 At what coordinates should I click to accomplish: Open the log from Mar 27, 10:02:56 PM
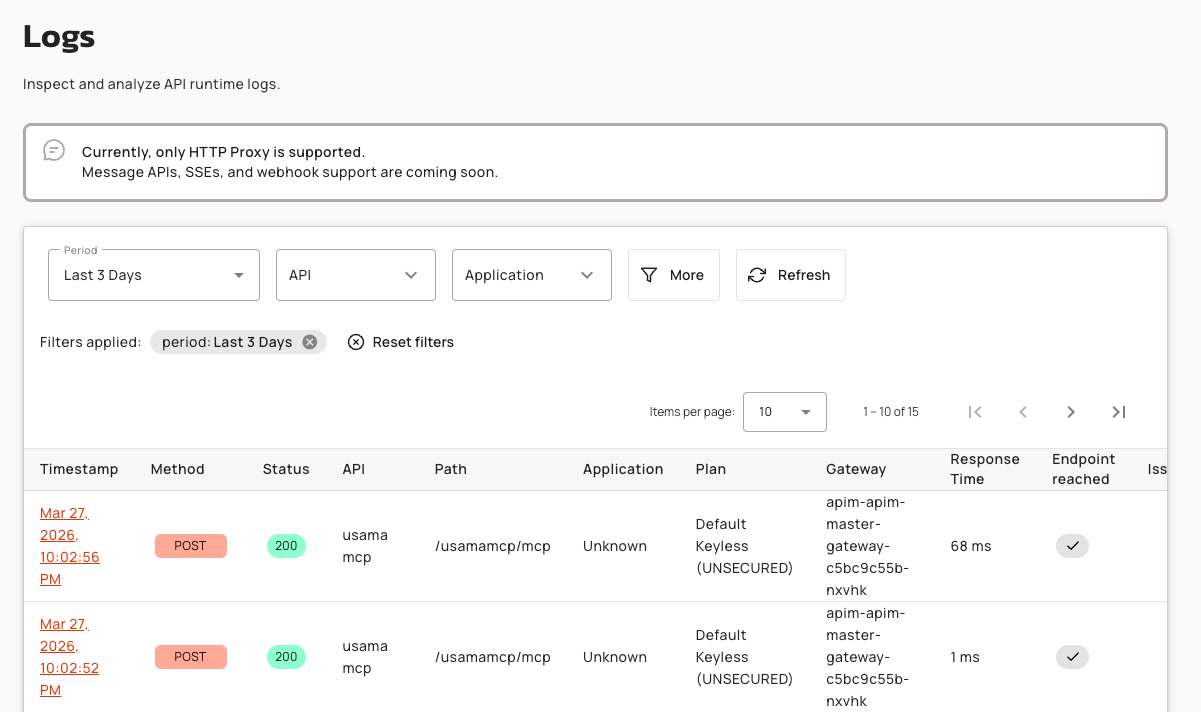coord(69,546)
